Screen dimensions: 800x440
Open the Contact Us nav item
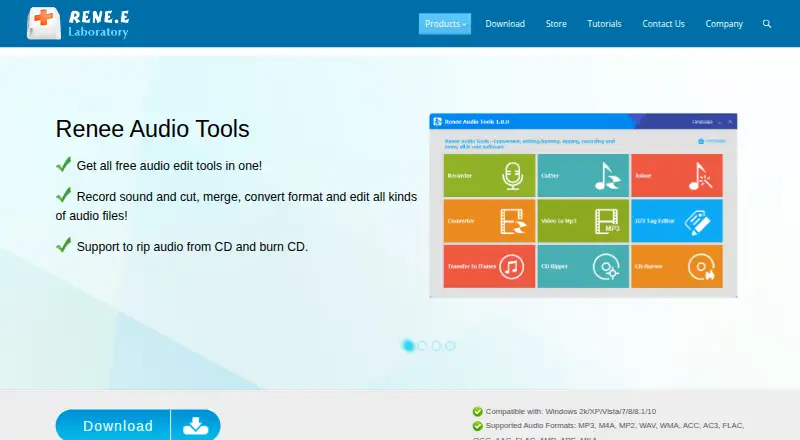pos(663,24)
